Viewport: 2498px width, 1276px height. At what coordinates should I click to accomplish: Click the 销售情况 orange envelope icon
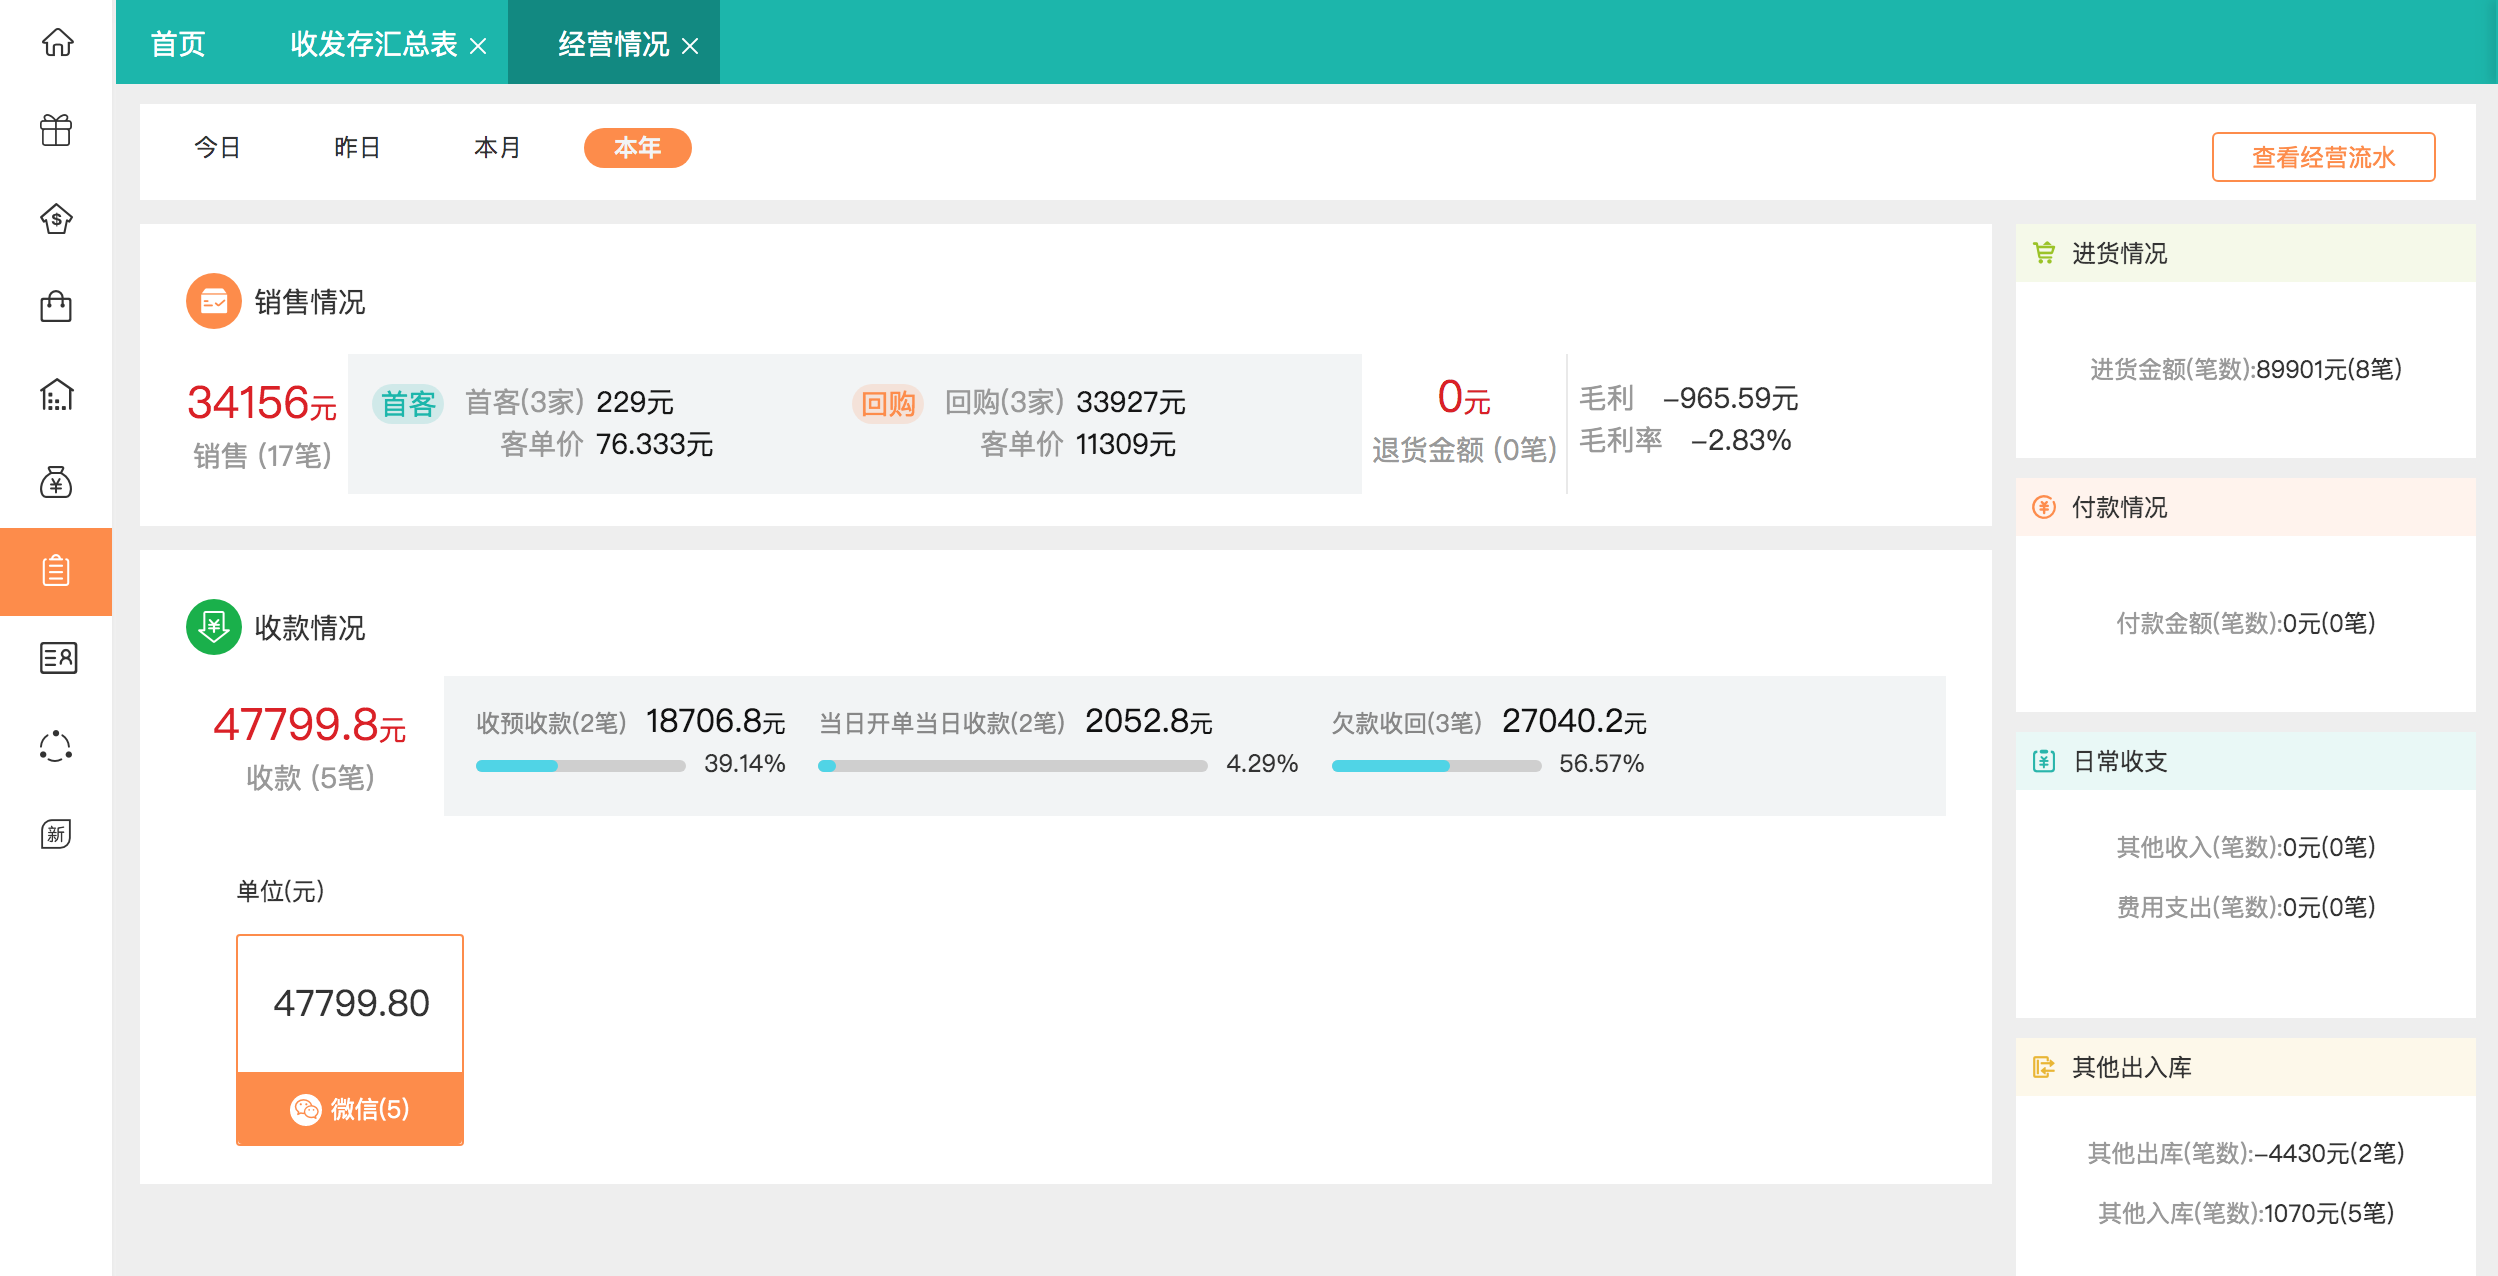tap(213, 299)
